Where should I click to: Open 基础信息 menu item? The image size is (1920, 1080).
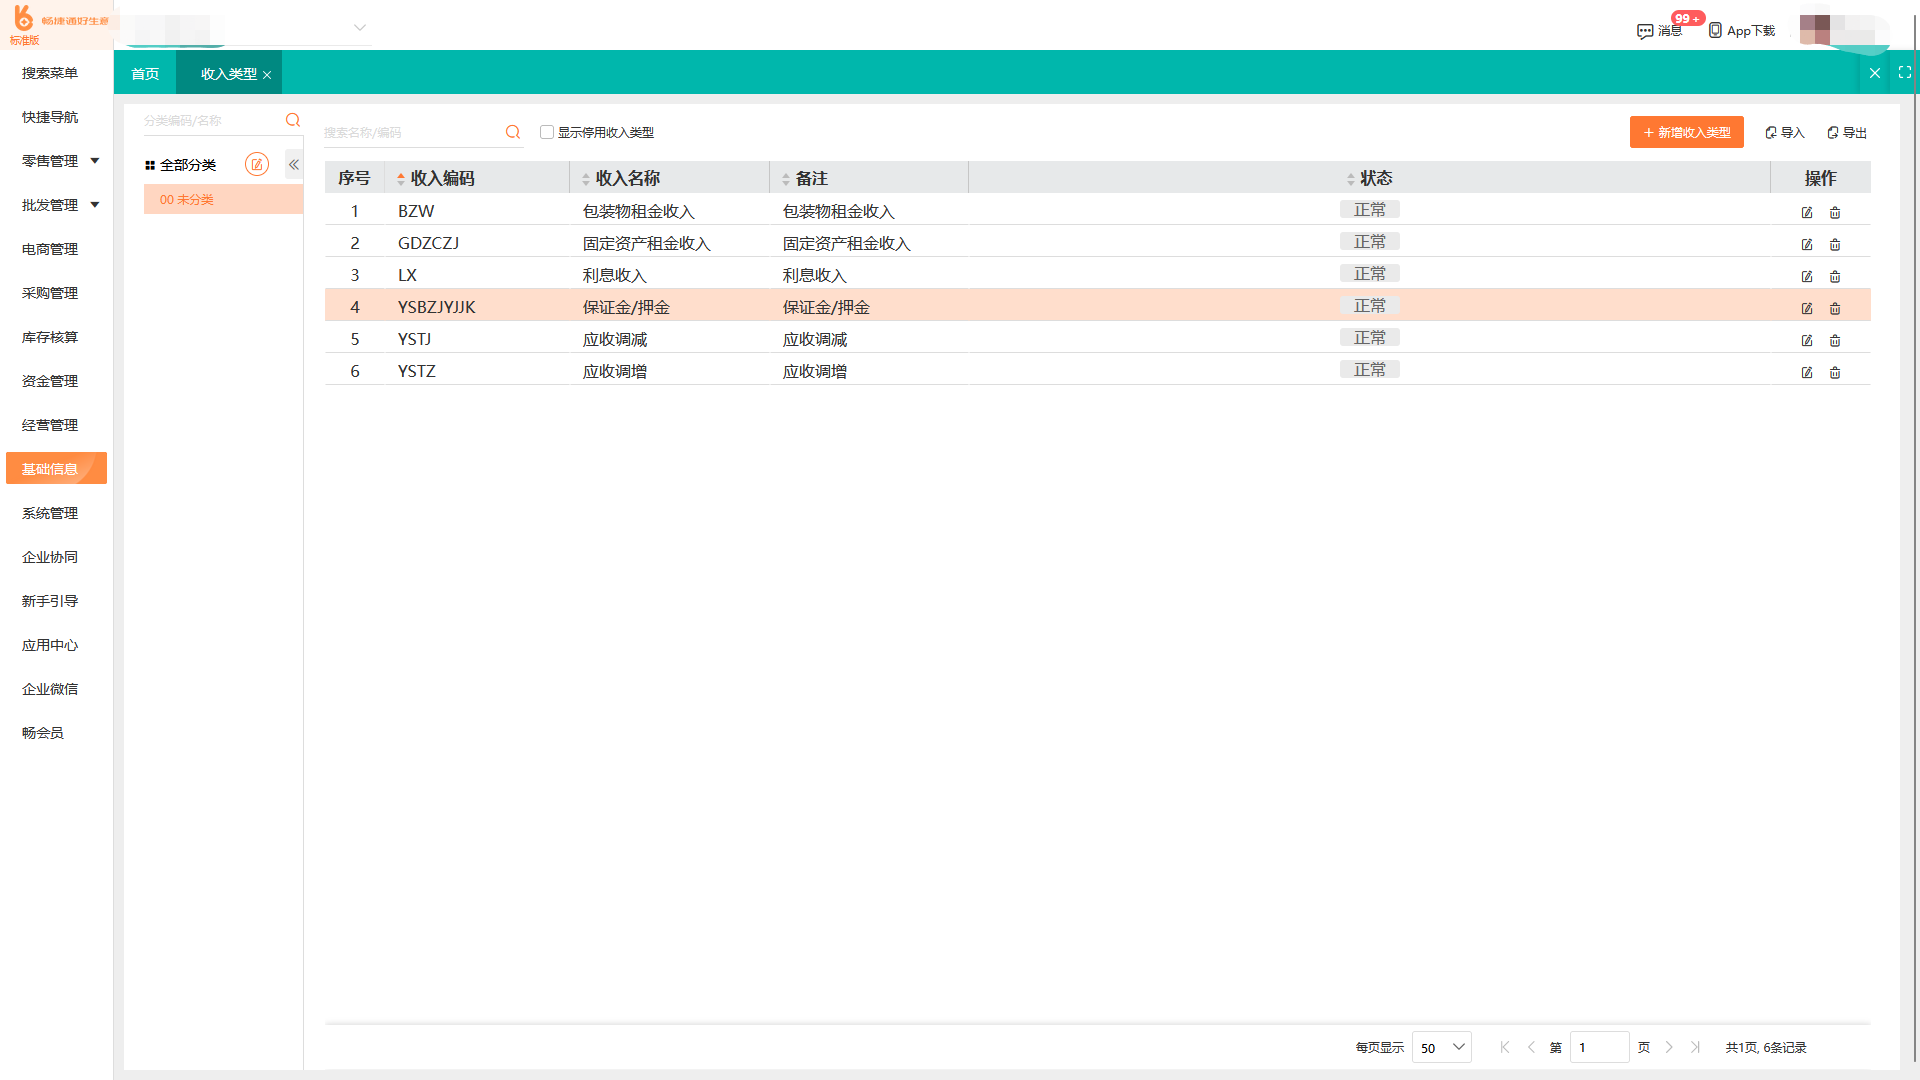(x=54, y=468)
